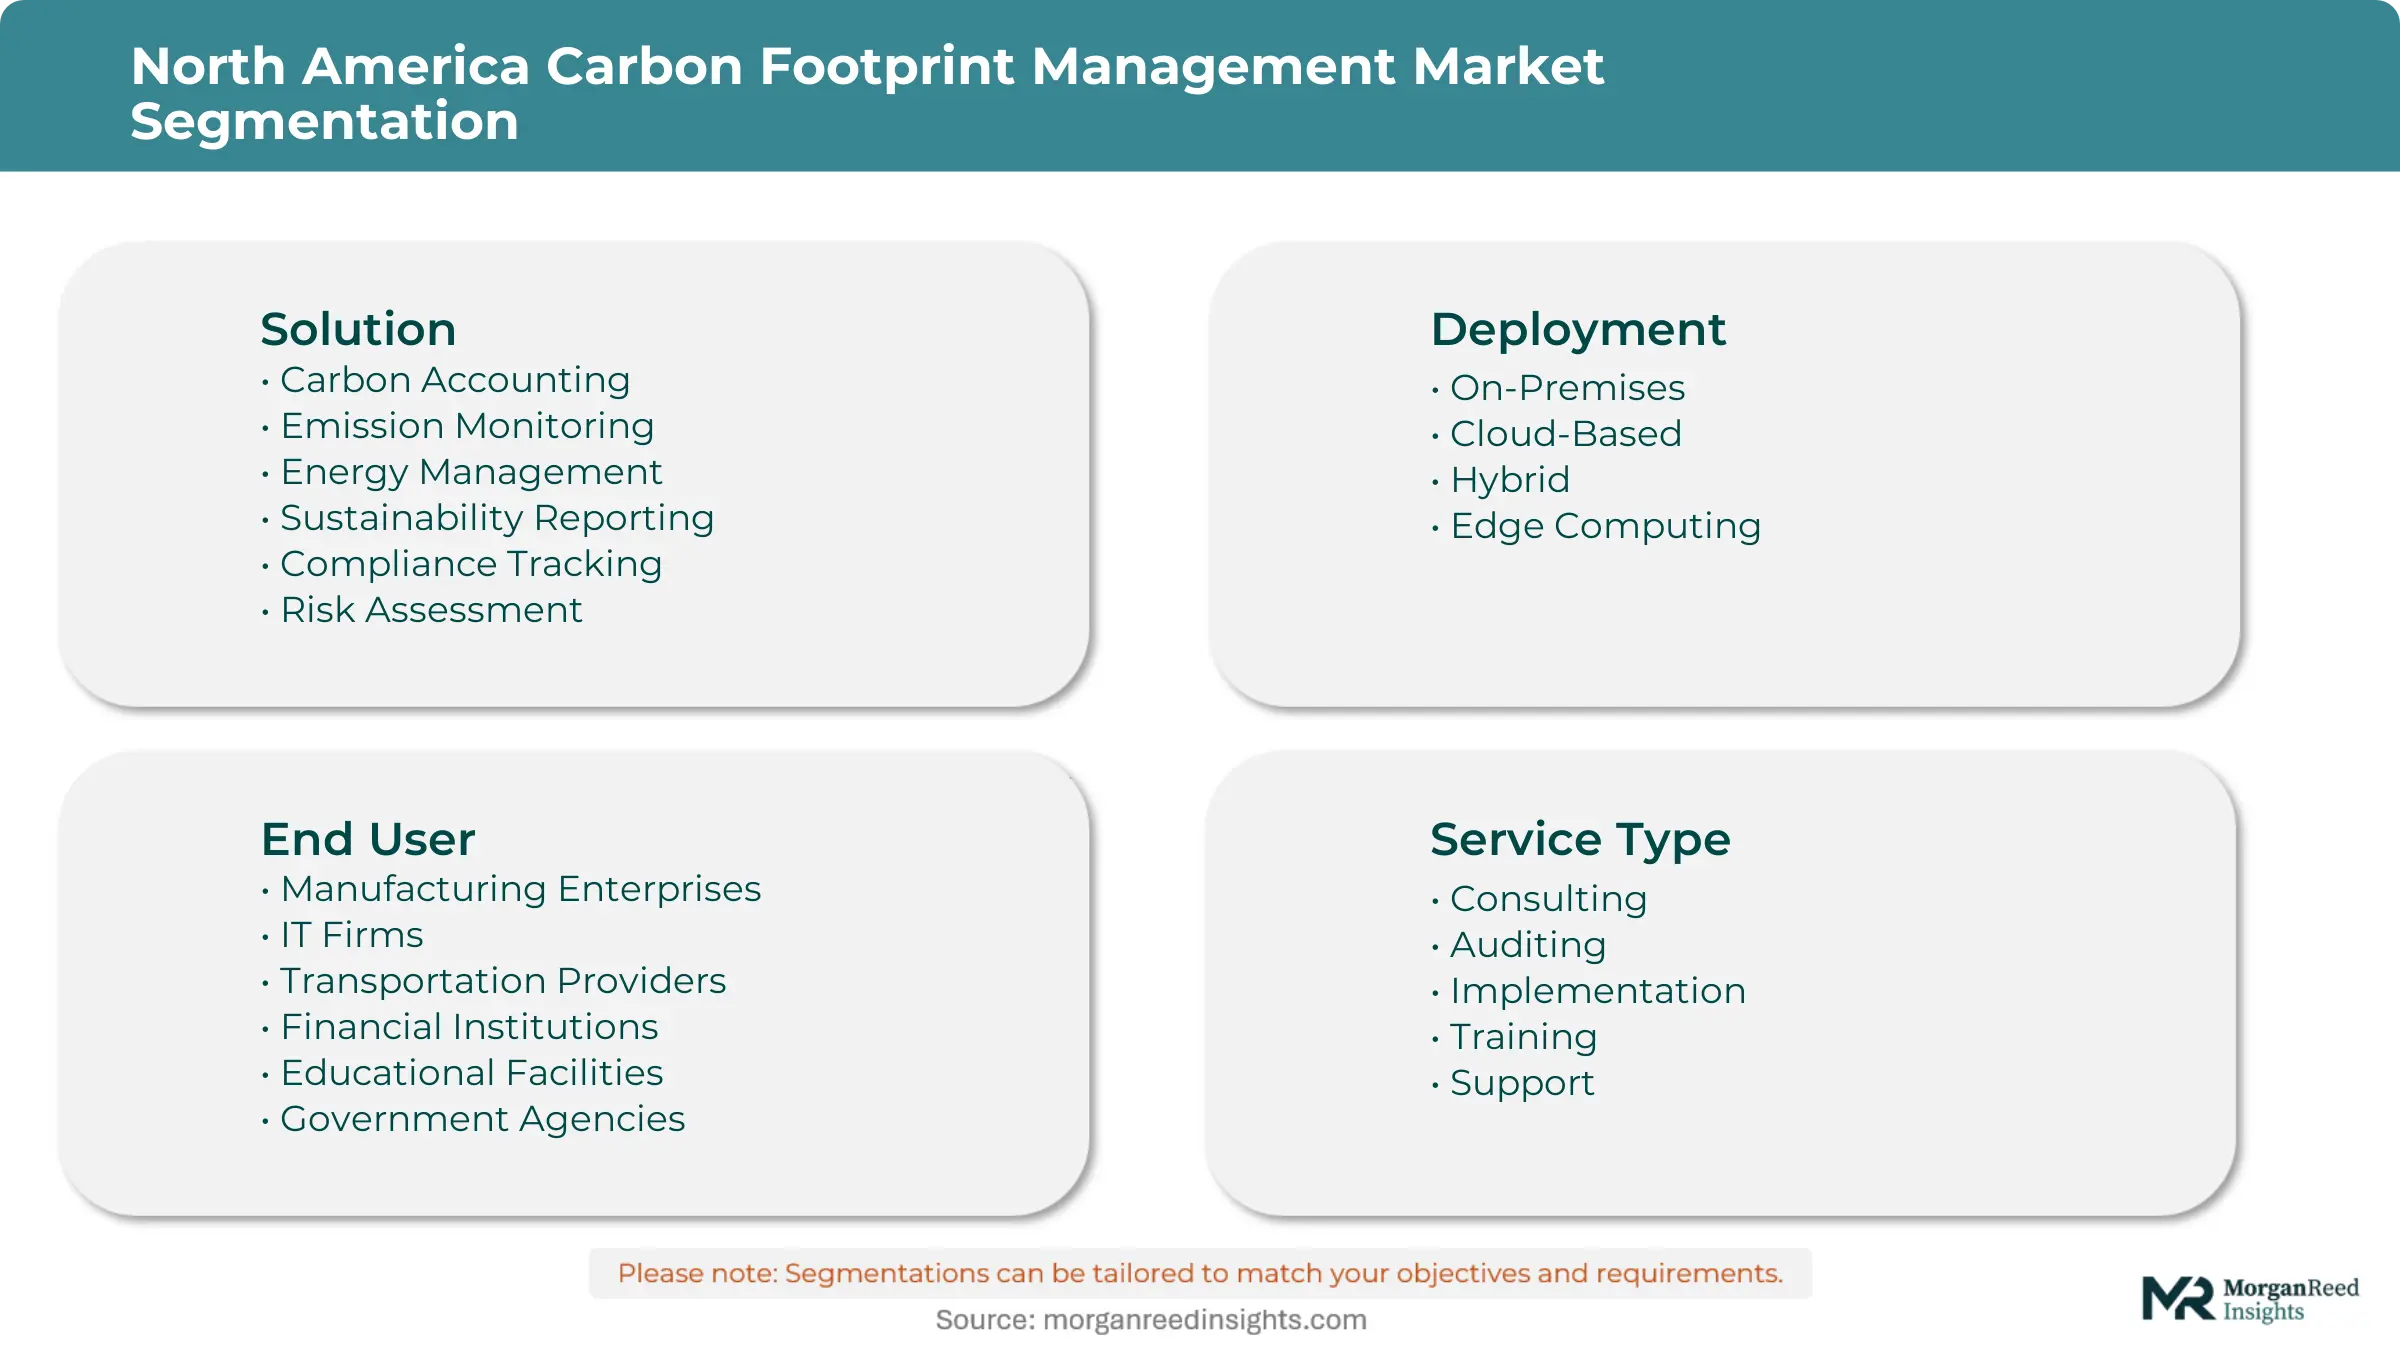The height and width of the screenshot is (1350, 2400).
Task: Open the morganreedinsights.com source link
Action: click(x=1200, y=1320)
